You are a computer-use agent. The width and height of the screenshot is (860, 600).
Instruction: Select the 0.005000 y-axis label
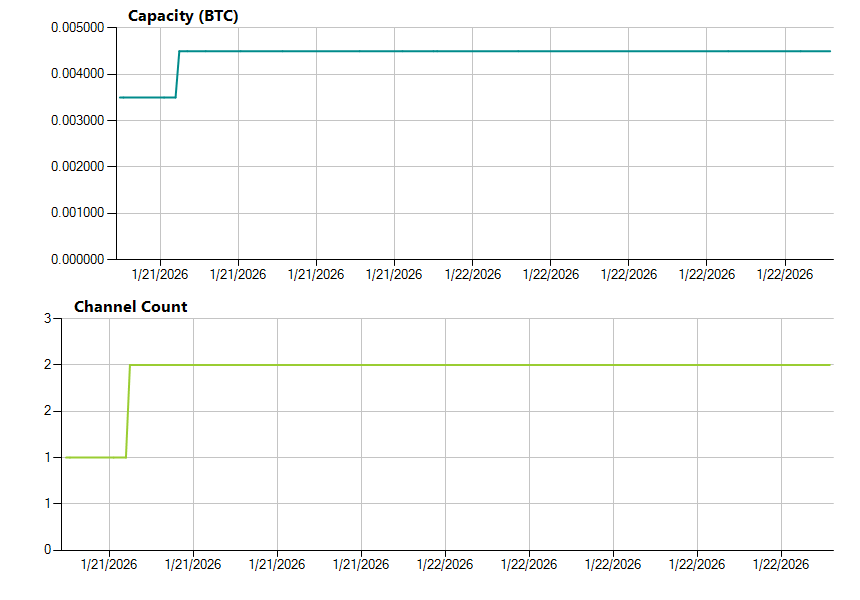coord(77,28)
